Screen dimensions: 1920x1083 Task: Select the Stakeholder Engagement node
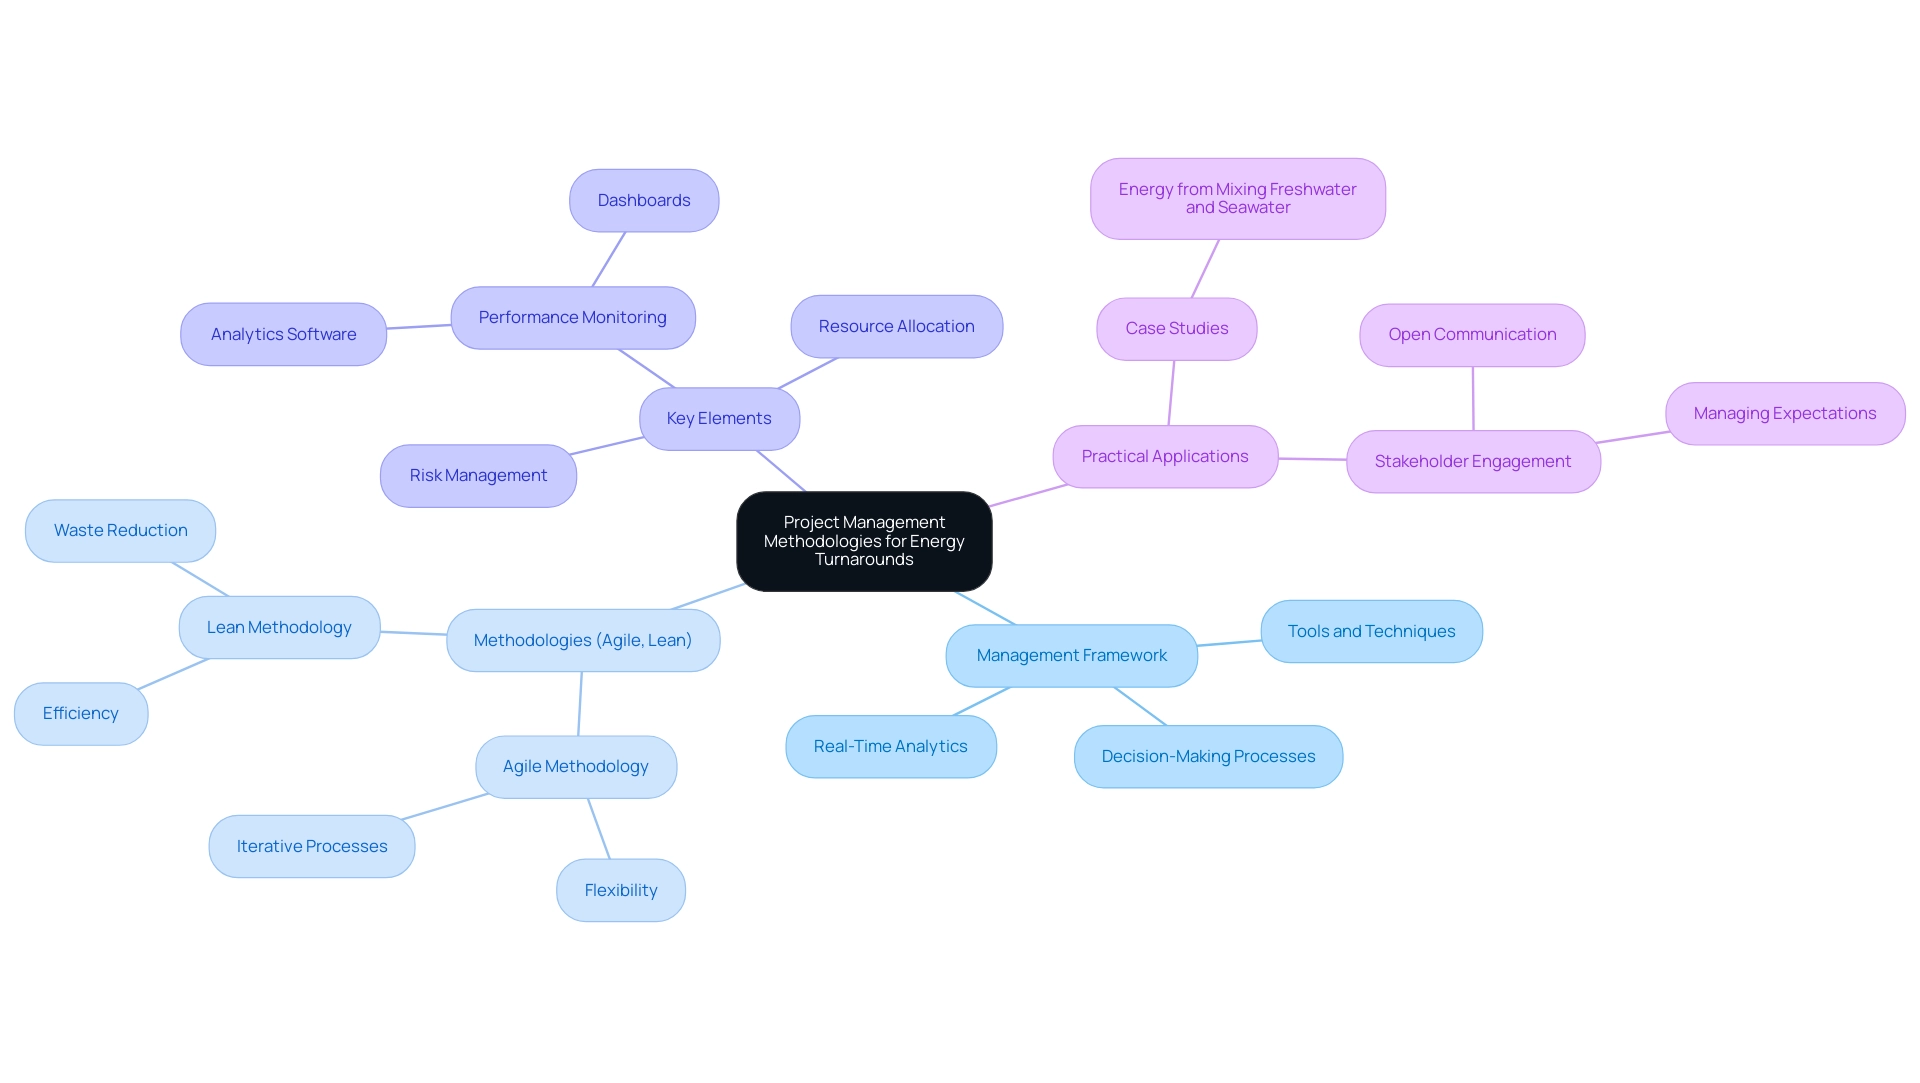(x=1472, y=460)
